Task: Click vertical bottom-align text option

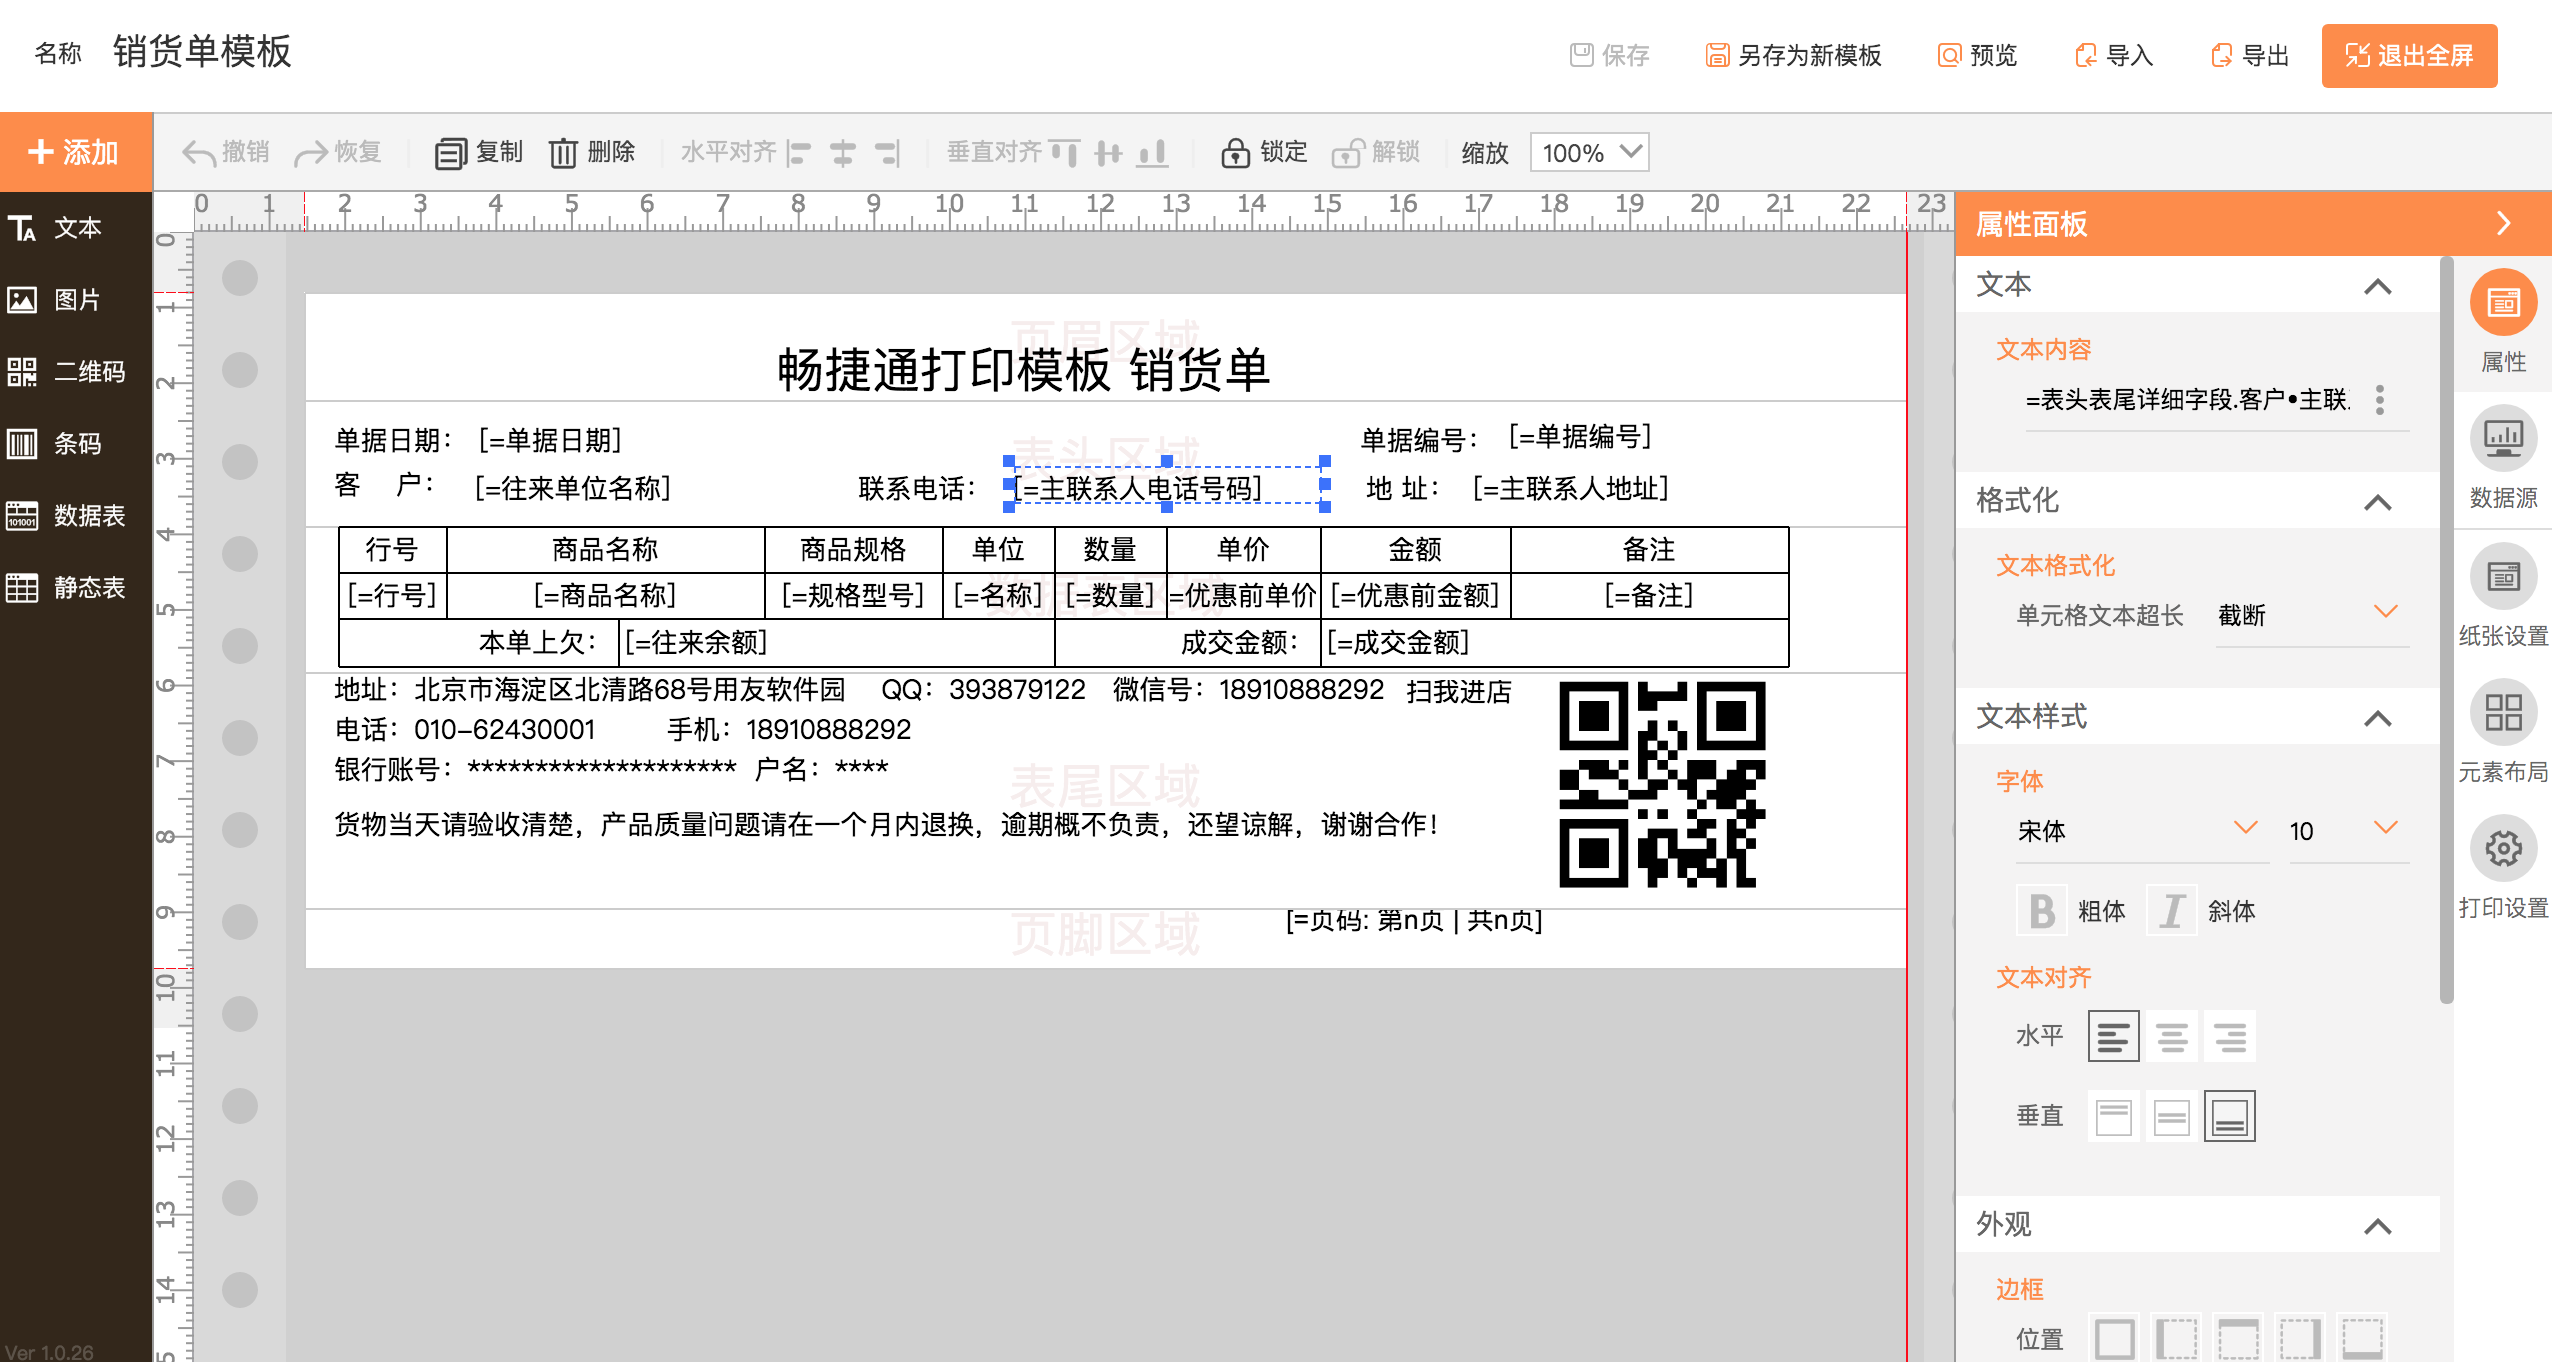Action: click(2231, 1114)
